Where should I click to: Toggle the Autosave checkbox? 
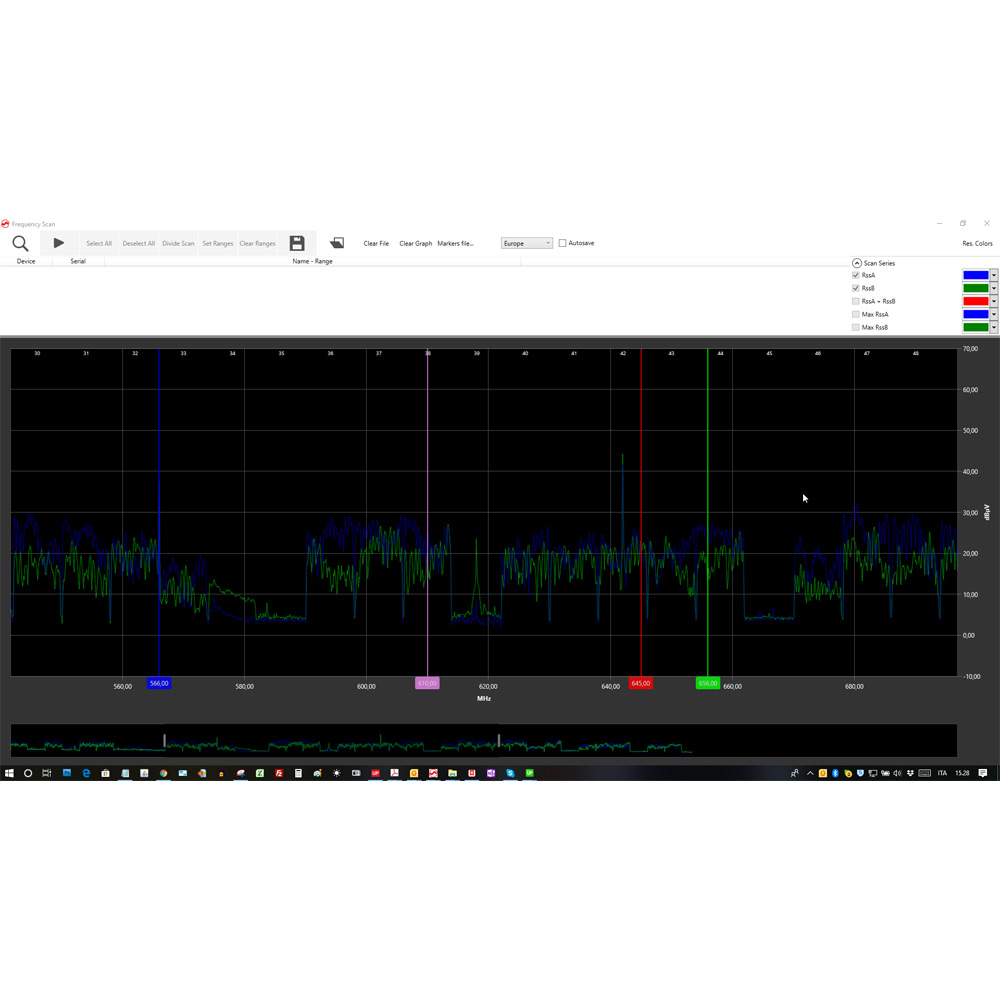tap(562, 243)
